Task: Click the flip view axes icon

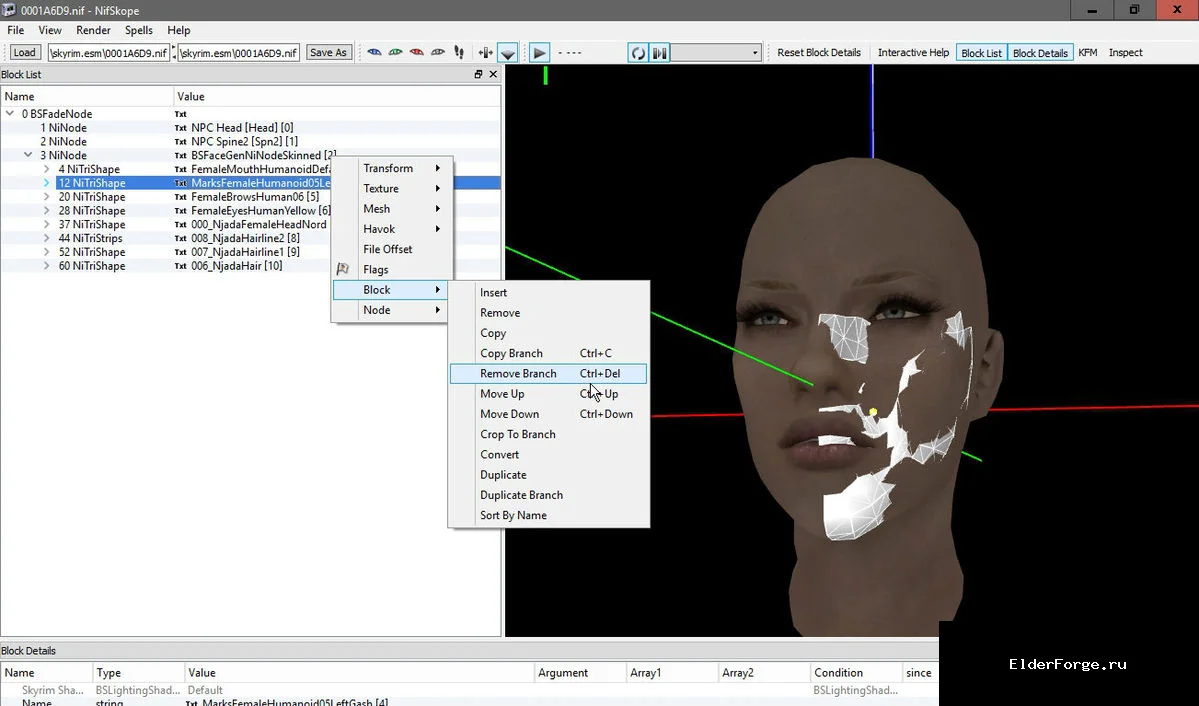Action: 486,53
